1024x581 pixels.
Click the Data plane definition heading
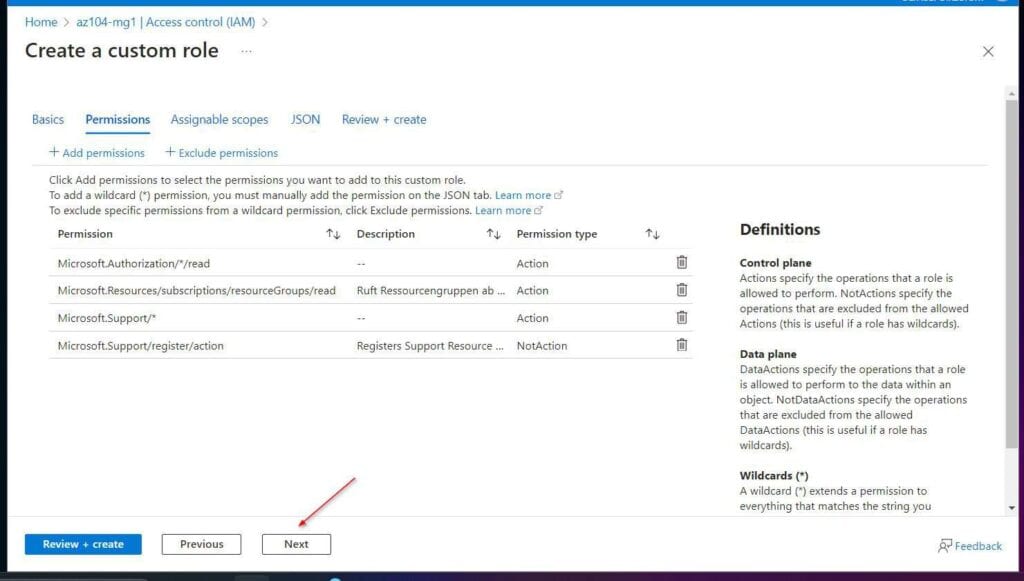(768, 354)
